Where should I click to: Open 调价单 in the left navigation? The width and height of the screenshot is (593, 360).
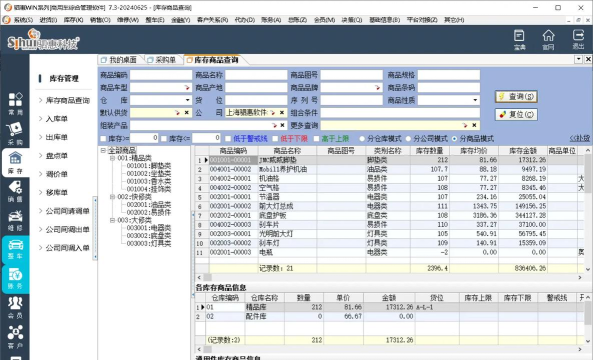tap(56, 174)
